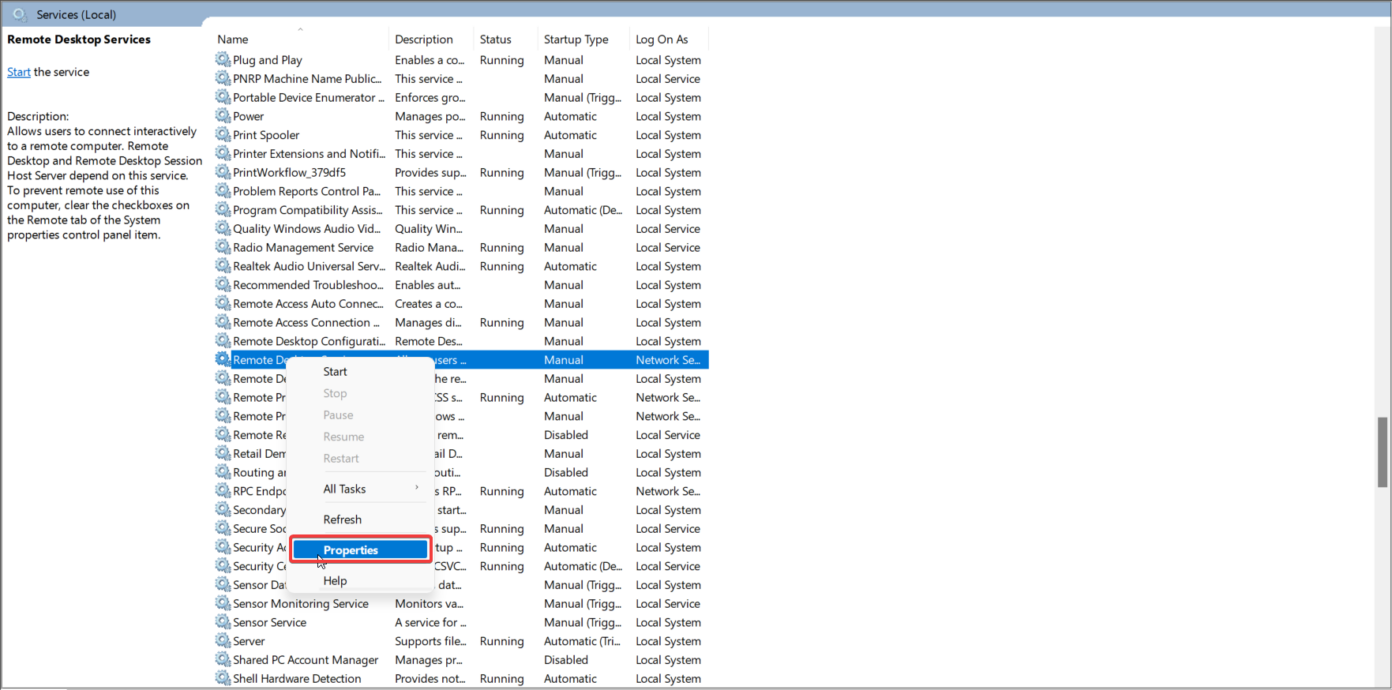Screen dimensions: 1392x690
Task: Click the search icon in the title bar
Action: click(x=17, y=13)
